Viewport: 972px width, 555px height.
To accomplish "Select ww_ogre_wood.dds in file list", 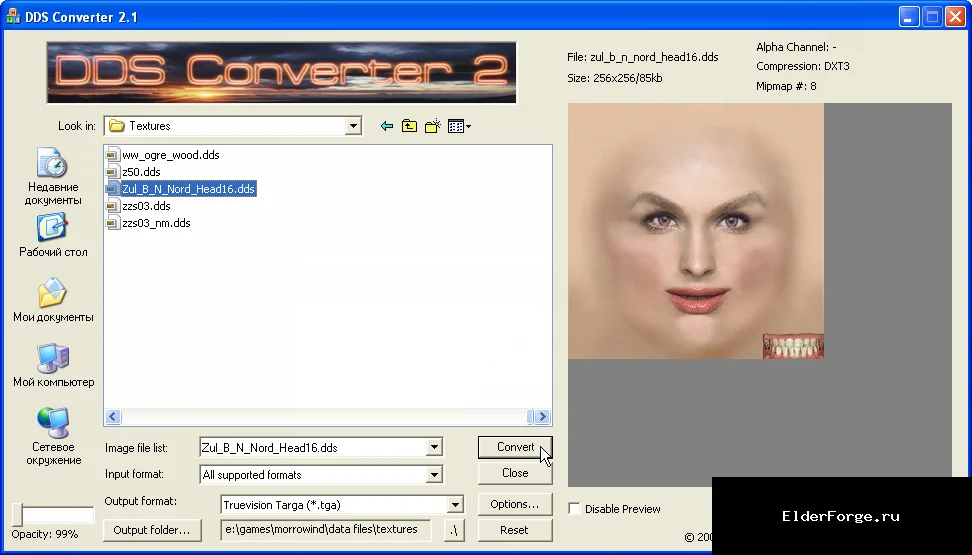I will pyautogui.click(x=170, y=155).
